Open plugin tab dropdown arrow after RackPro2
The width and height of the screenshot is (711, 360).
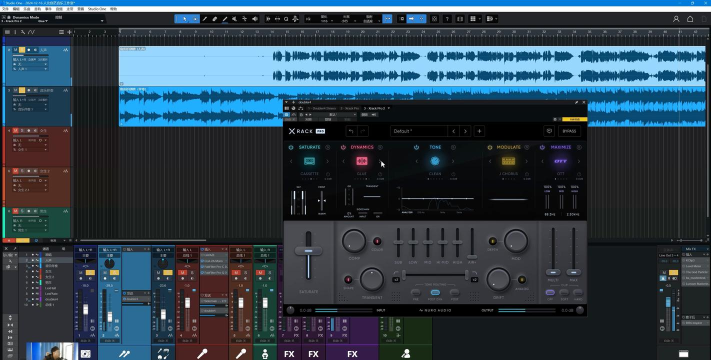coord(389,108)
